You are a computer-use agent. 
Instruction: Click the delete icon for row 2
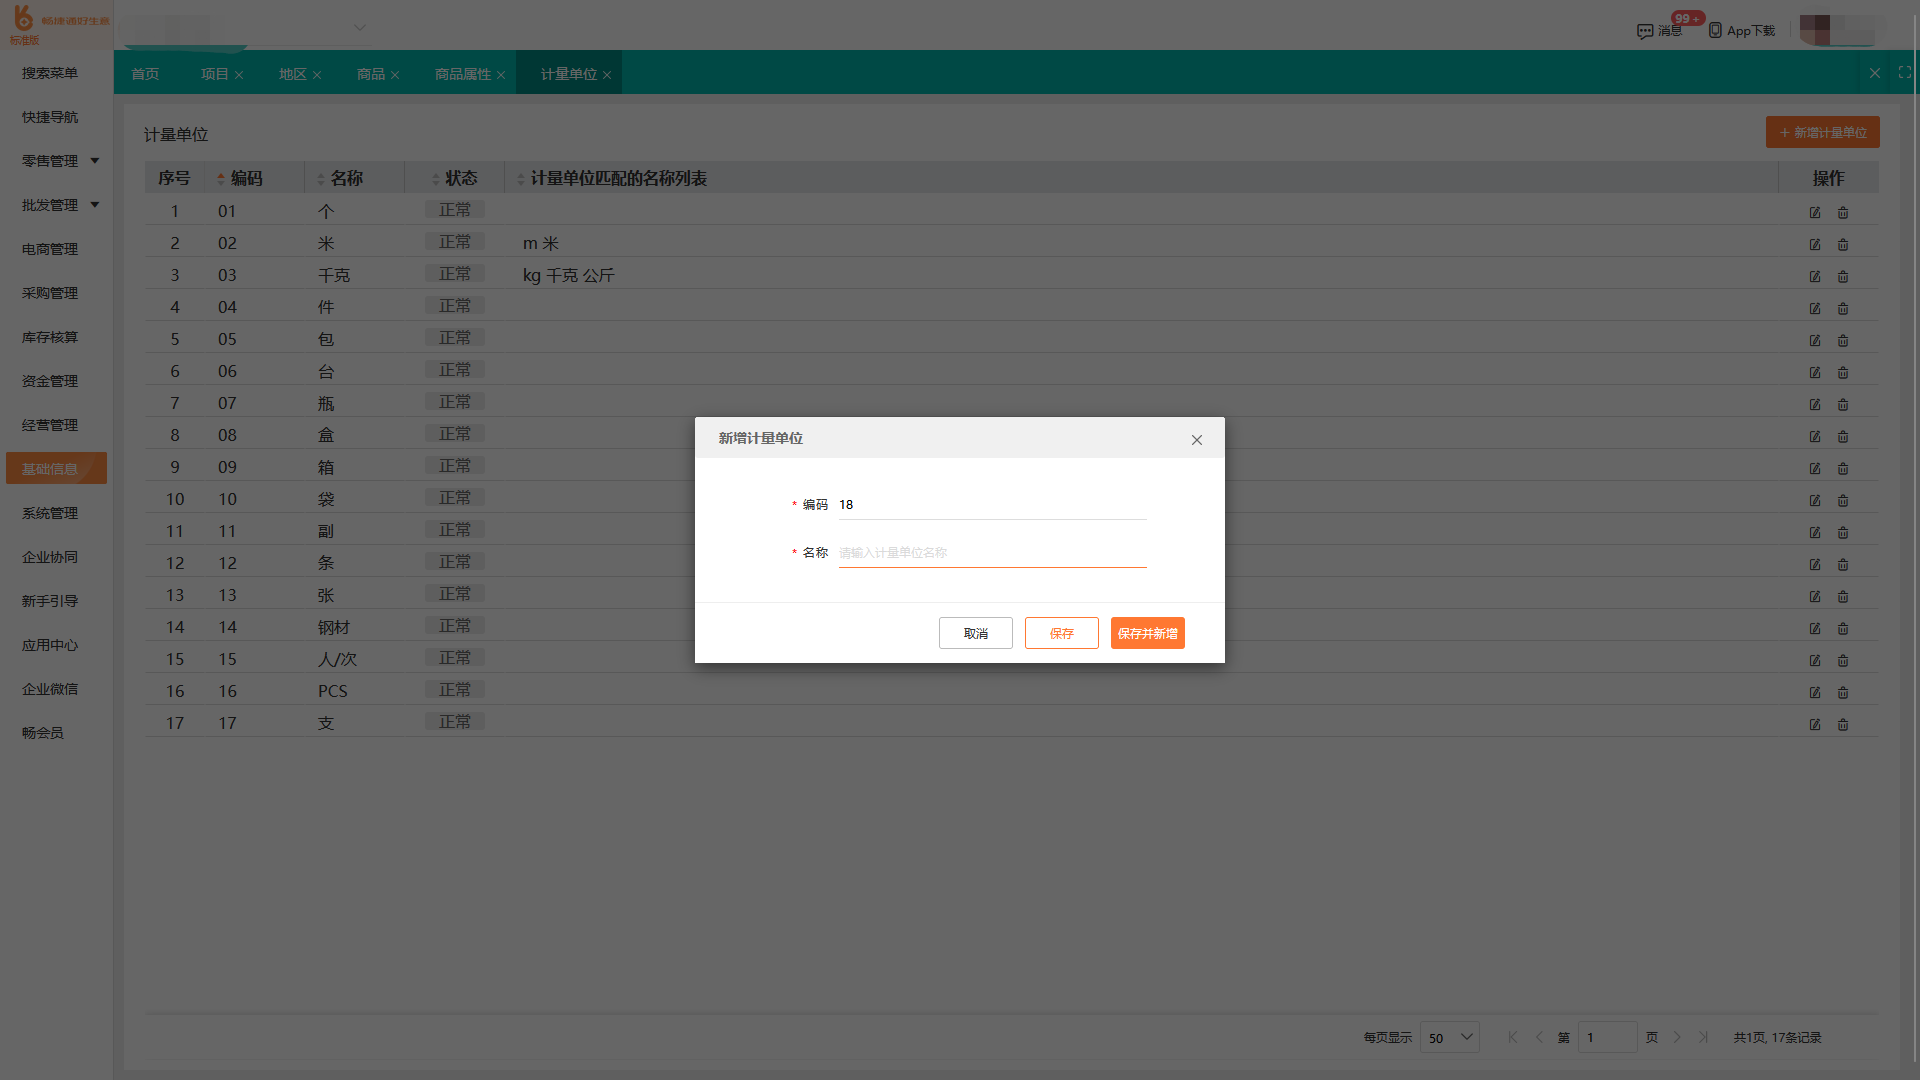pyautogui.click(x=1844, y=244)
